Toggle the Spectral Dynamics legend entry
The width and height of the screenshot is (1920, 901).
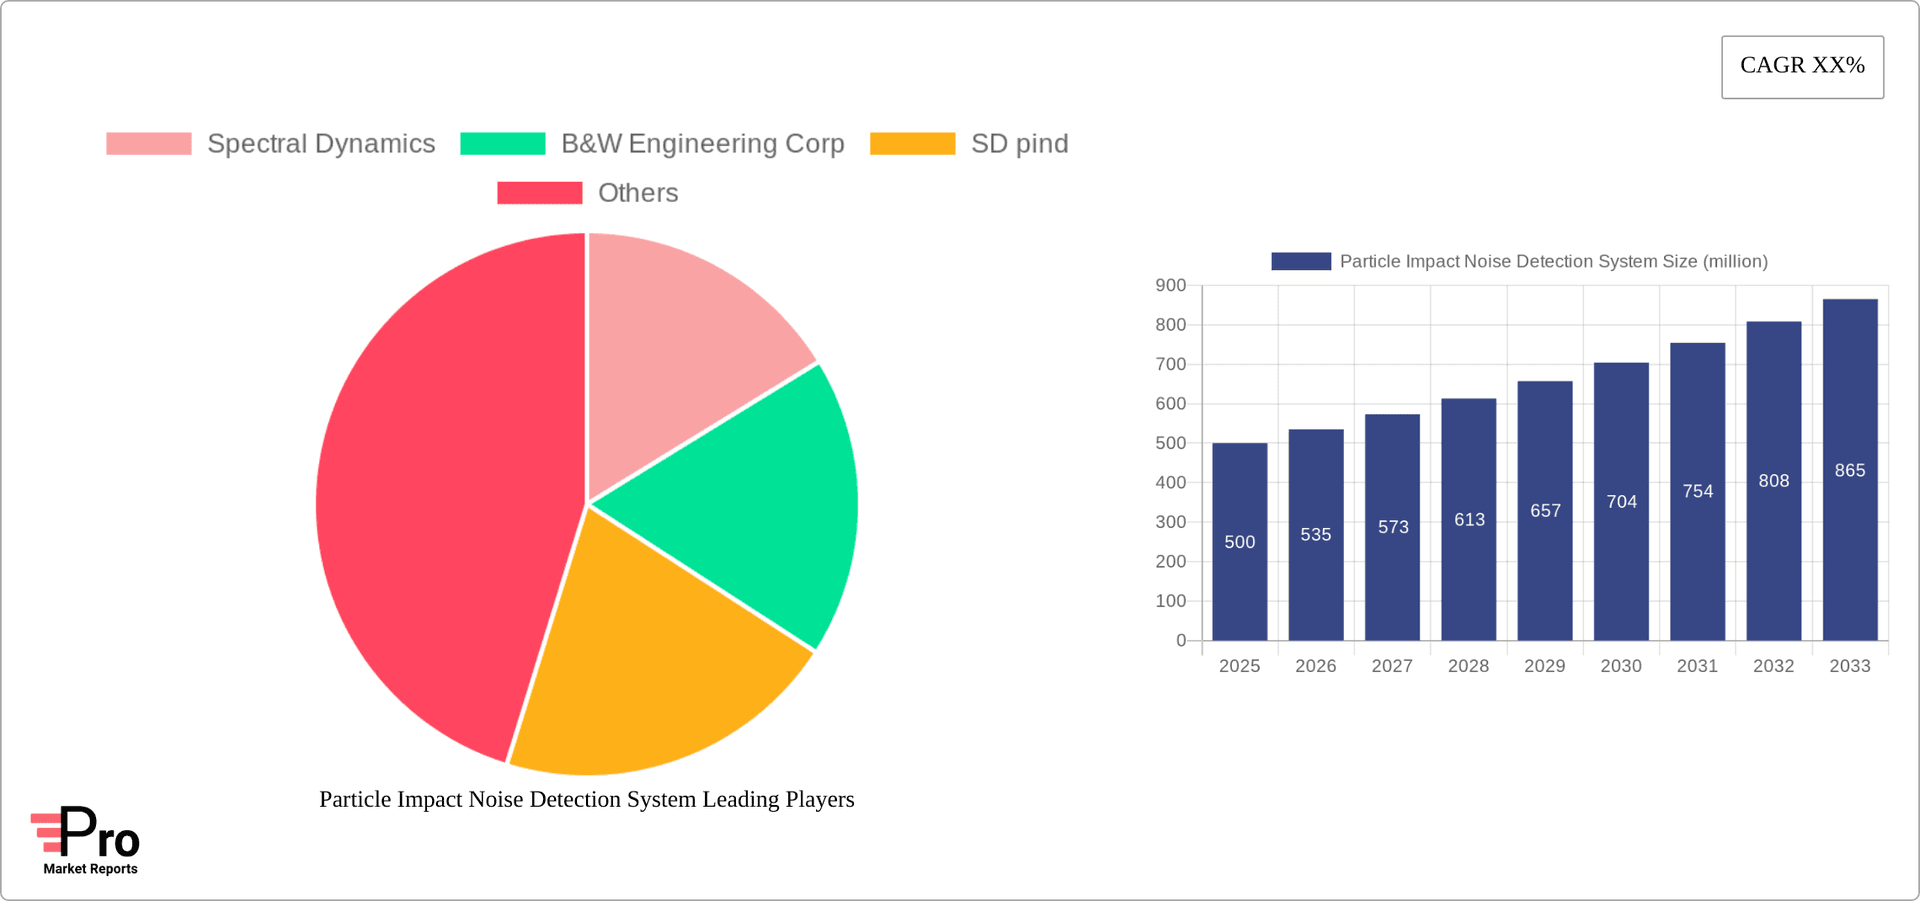tap(270, 143)
